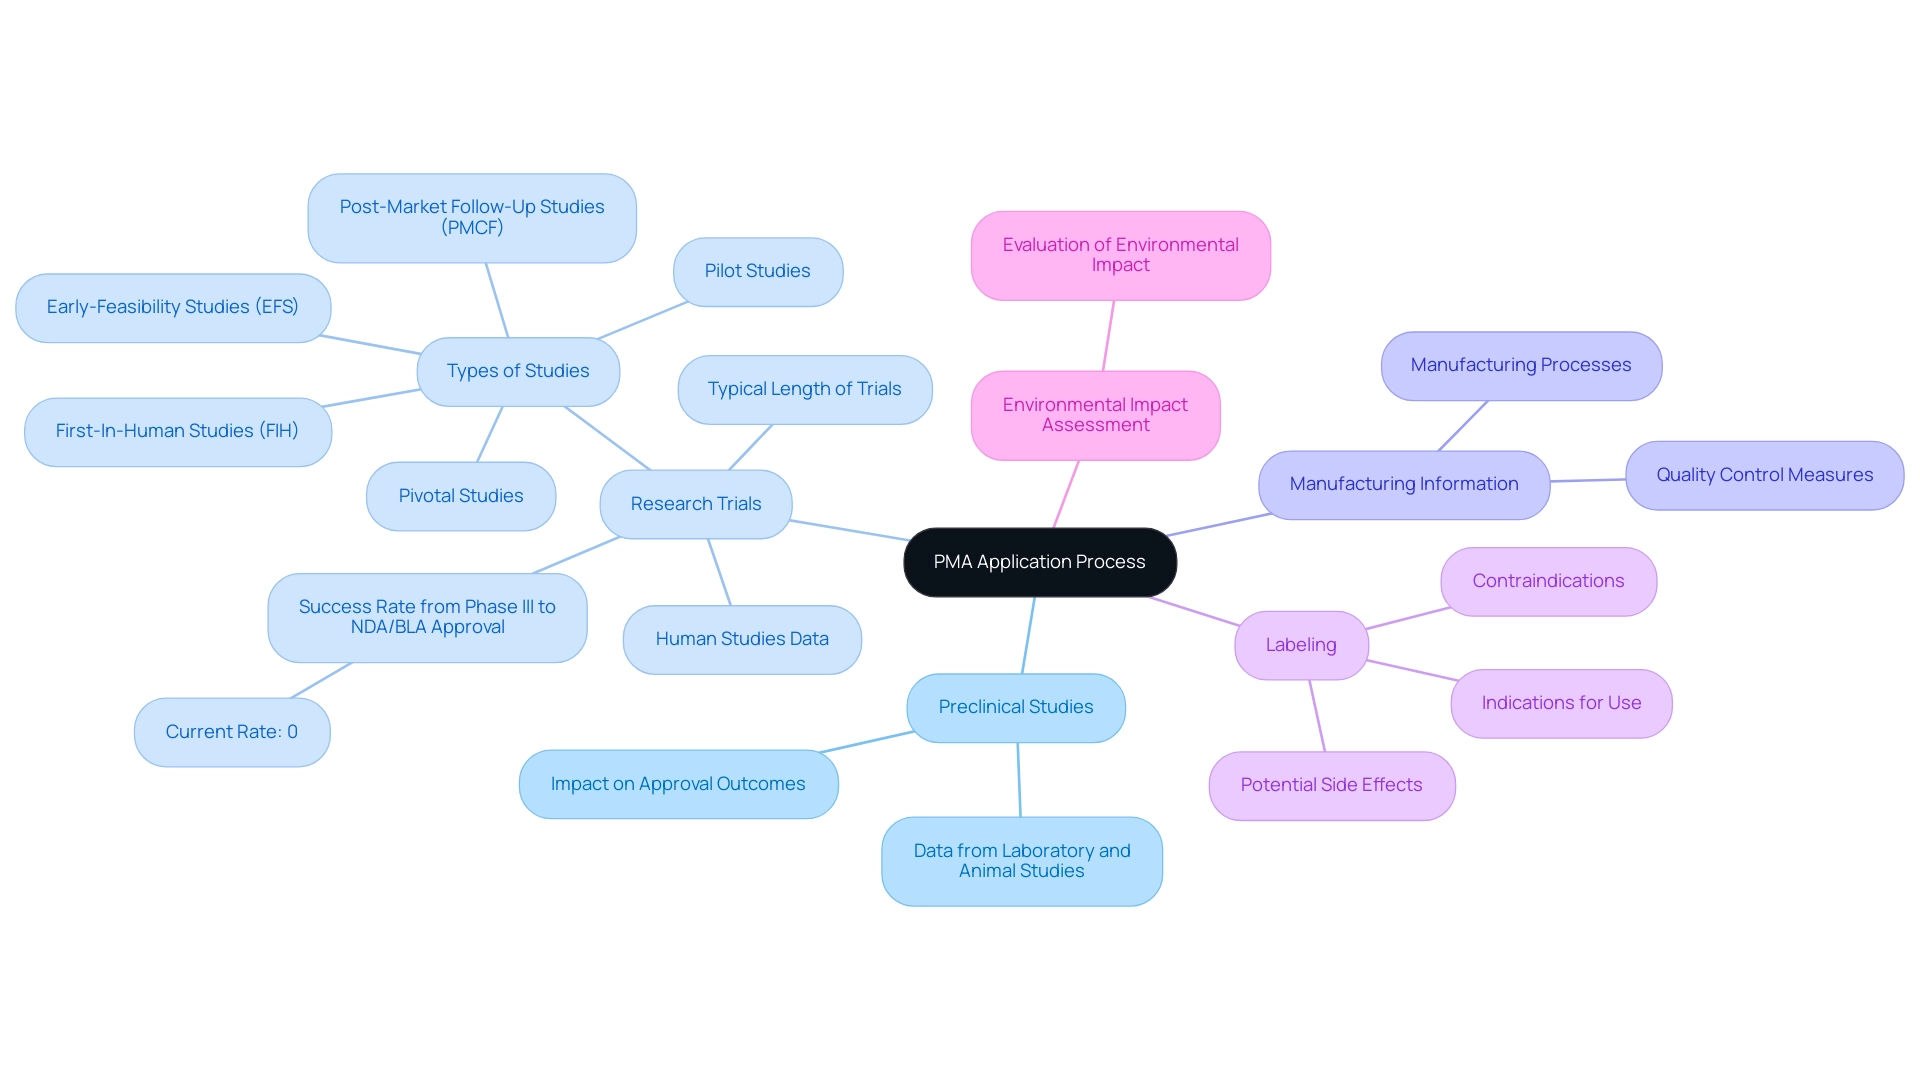Screen dimensions: 1920x1083
Task: Select the Human Studies Data node
Action: coord(742,638)
